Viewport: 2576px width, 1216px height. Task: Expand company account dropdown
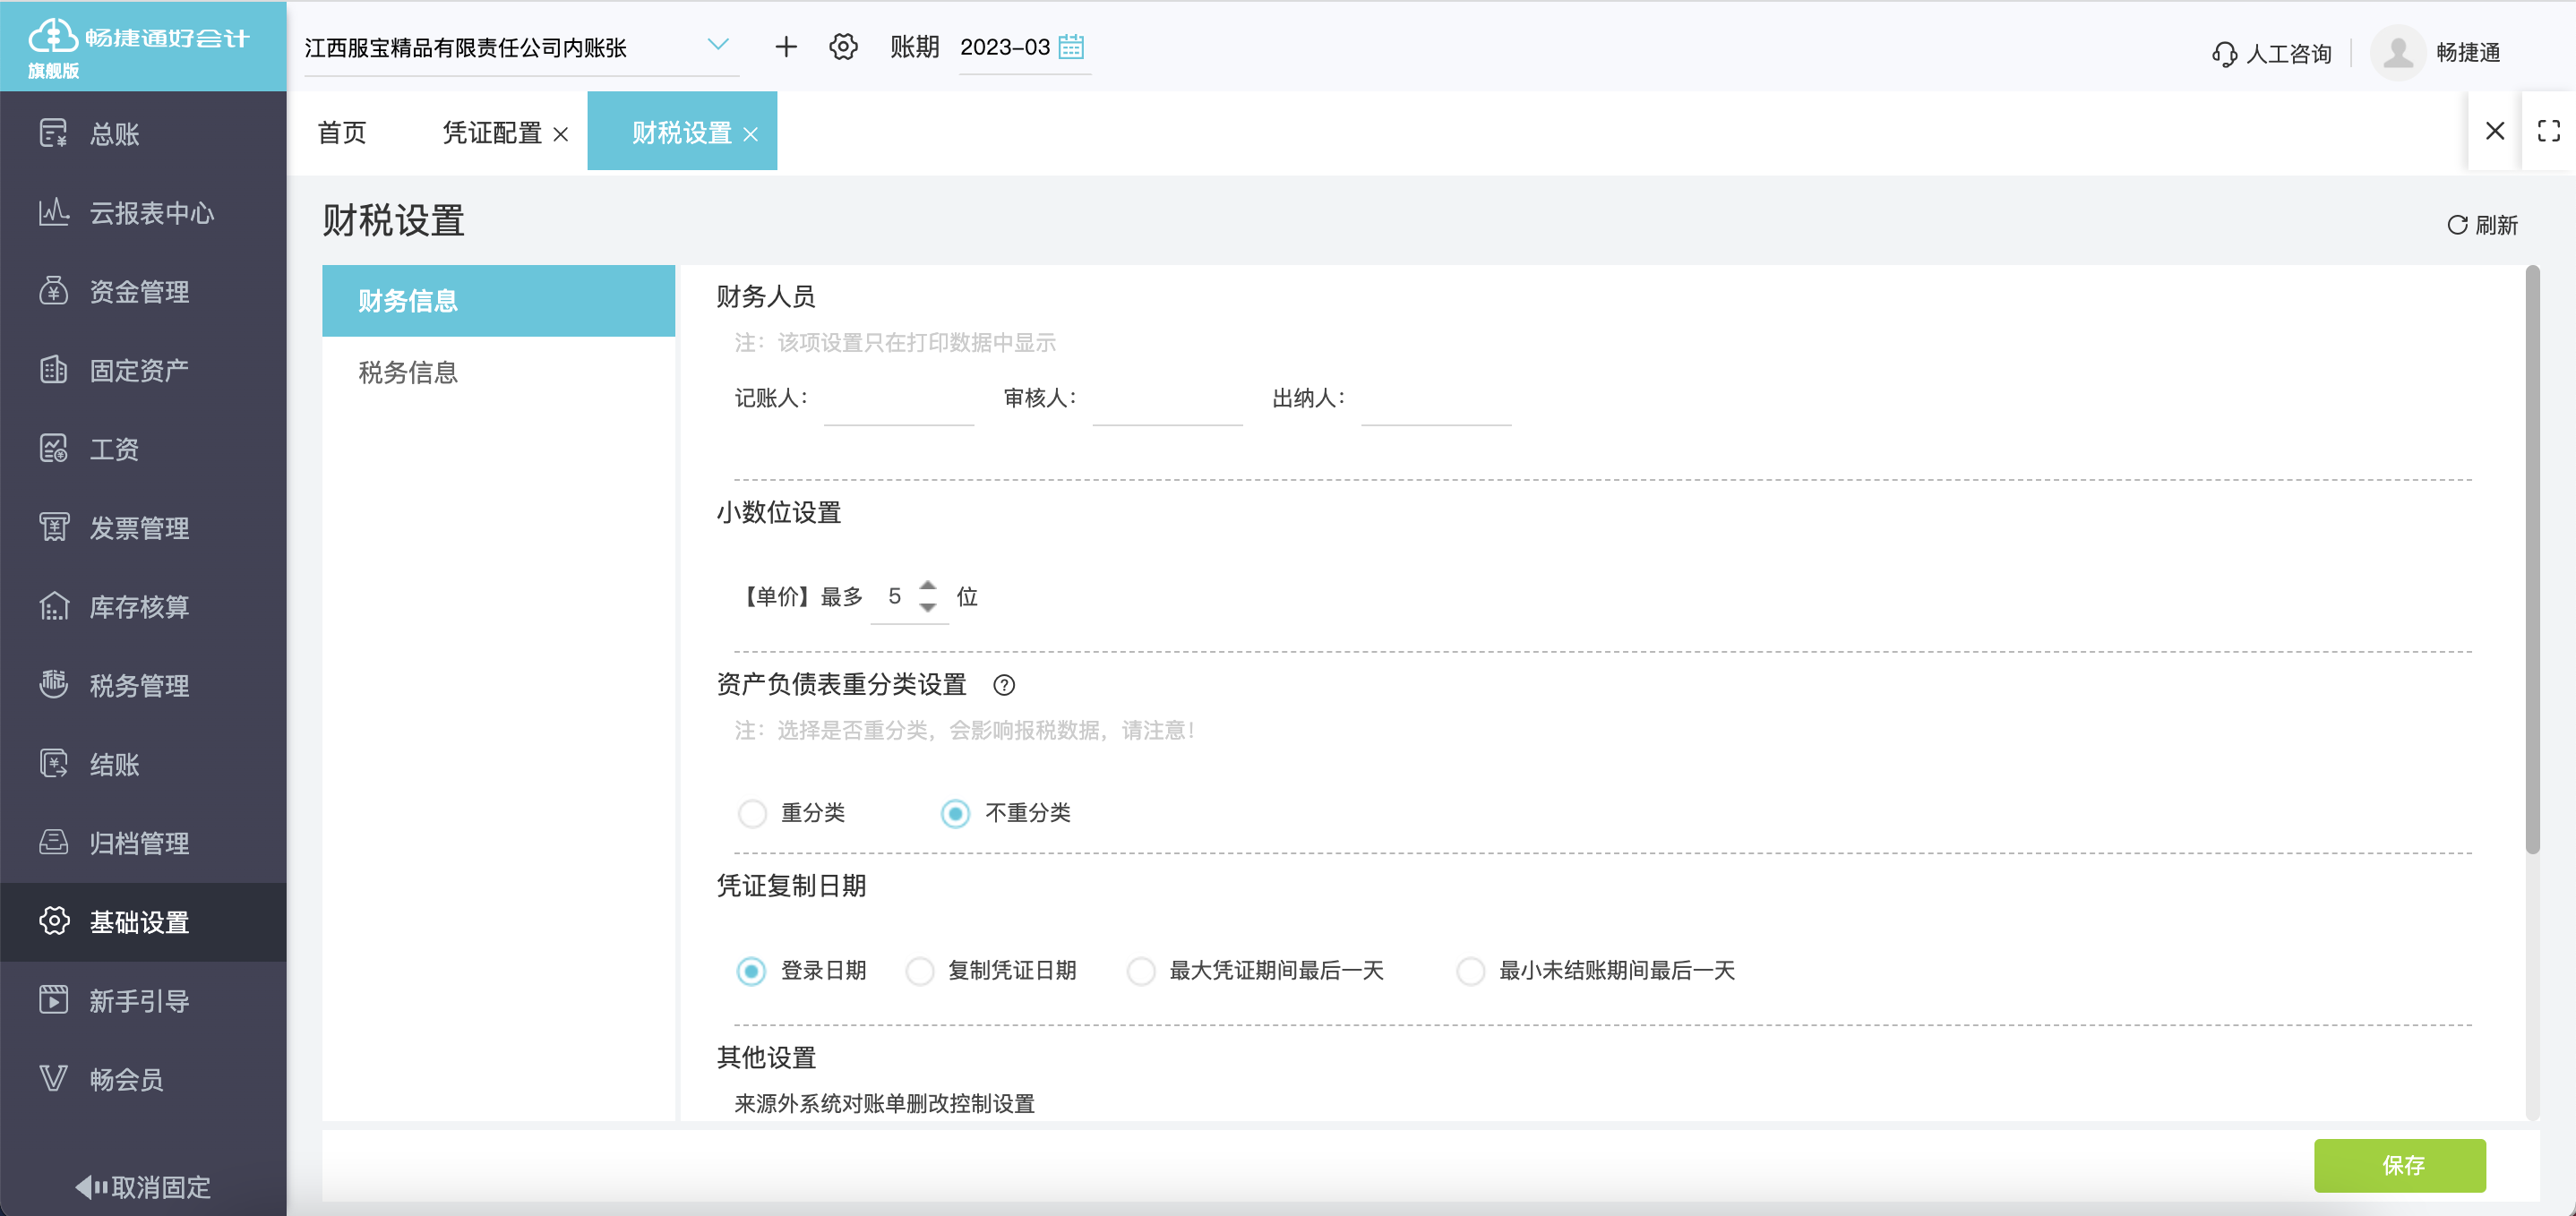(725, 46)
